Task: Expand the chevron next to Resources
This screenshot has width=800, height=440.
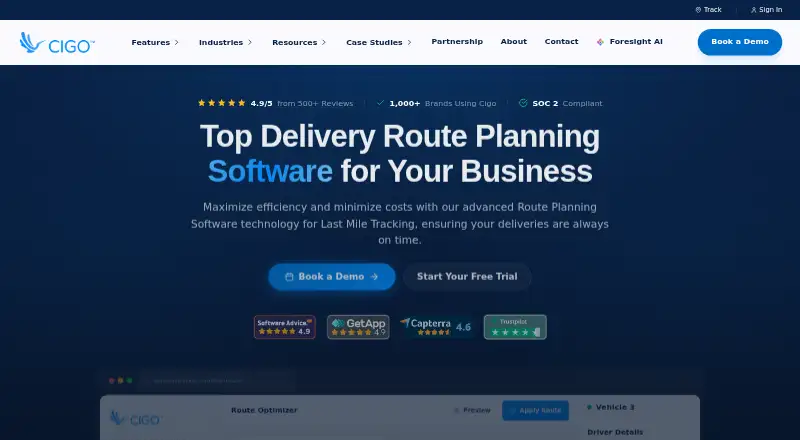Action: [323, 42]
